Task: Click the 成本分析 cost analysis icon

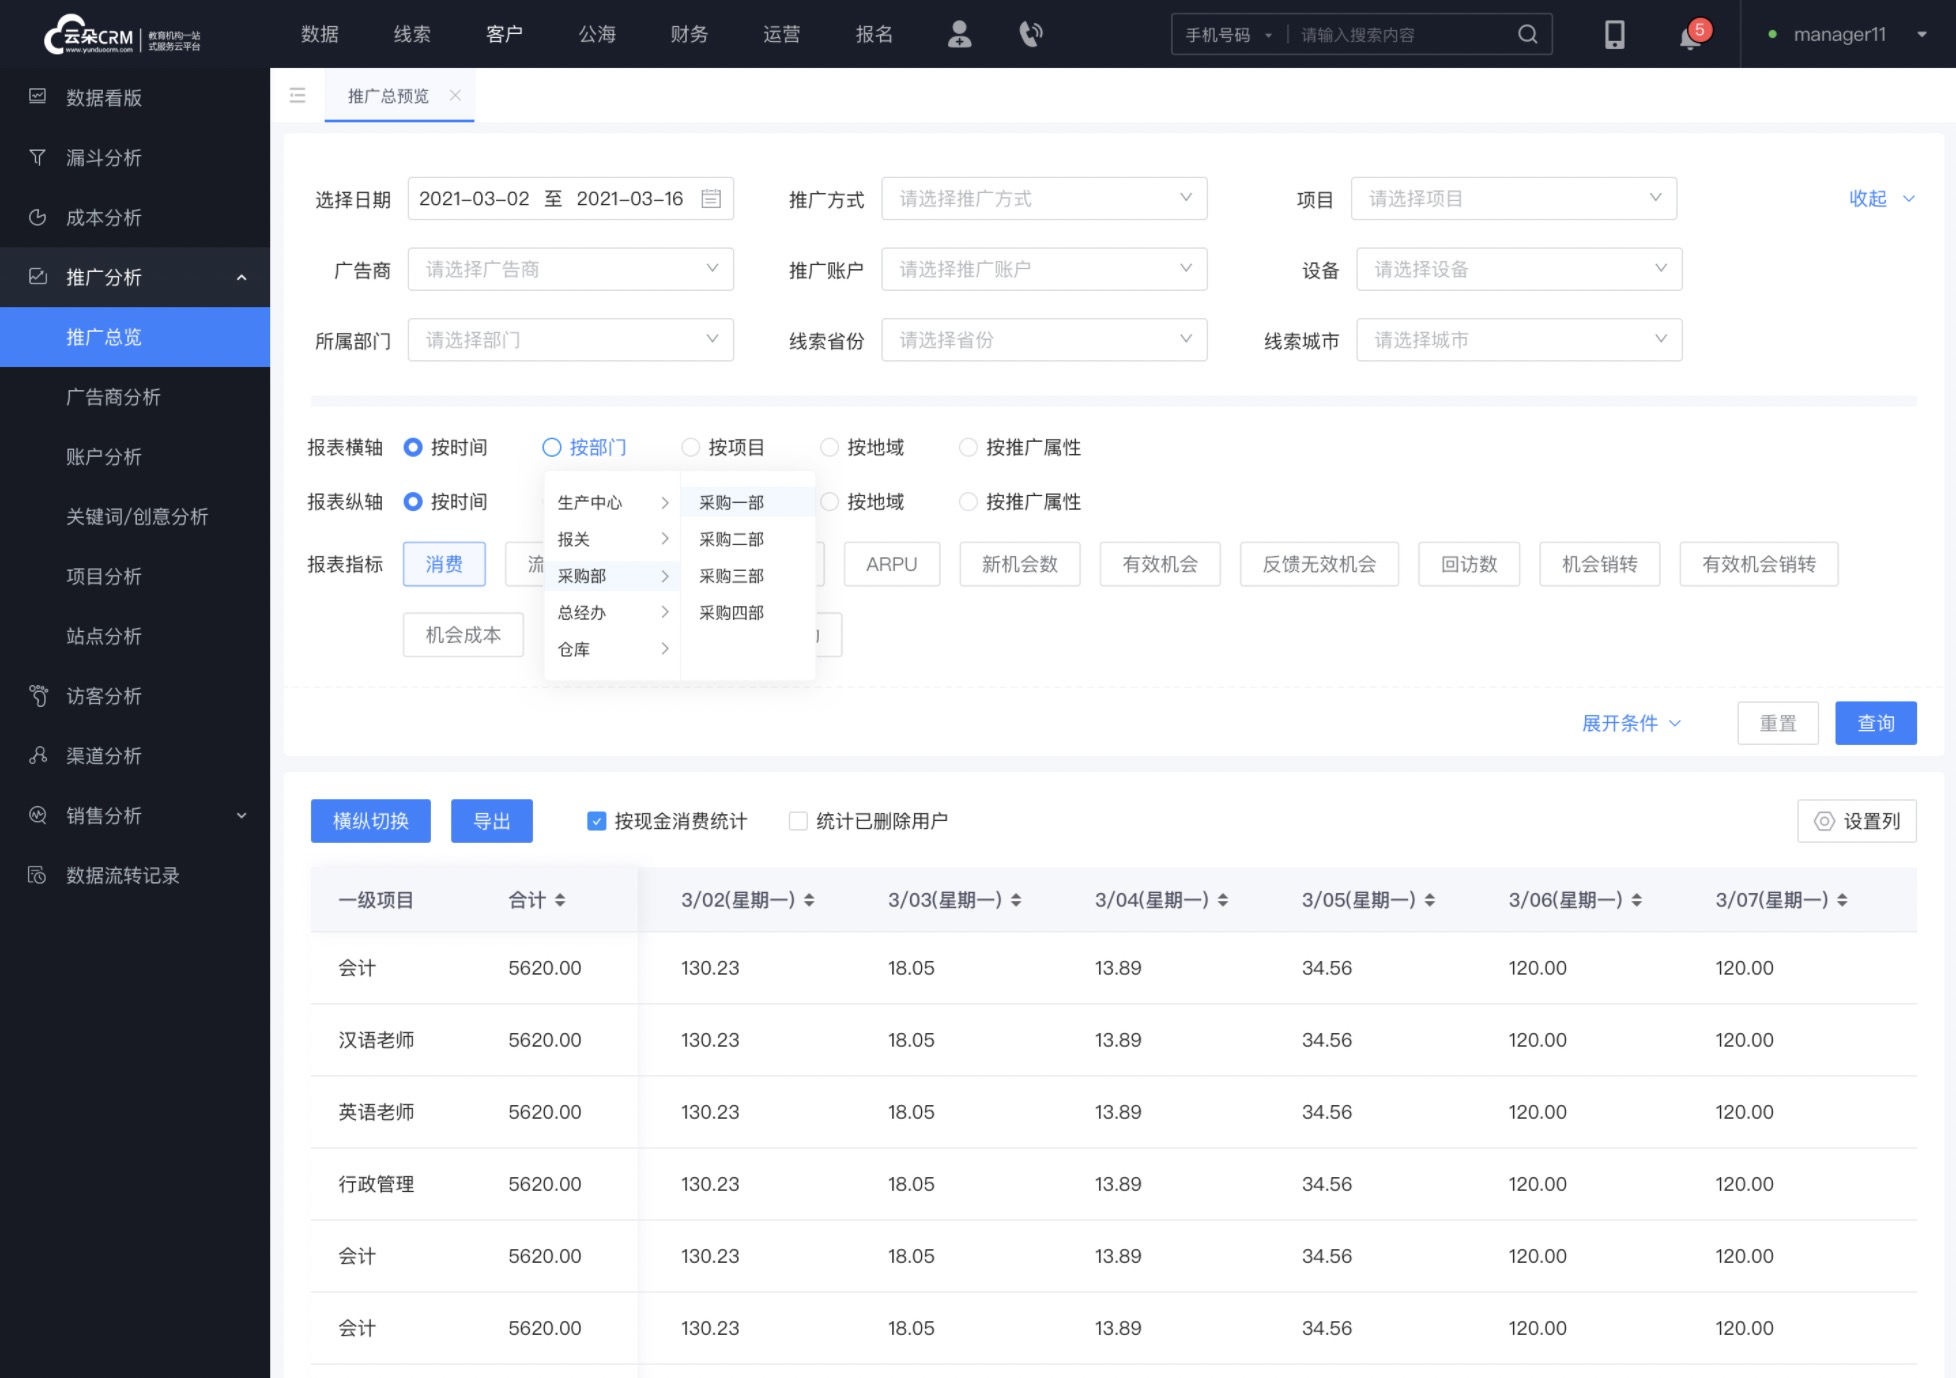Action: (39, 216)
